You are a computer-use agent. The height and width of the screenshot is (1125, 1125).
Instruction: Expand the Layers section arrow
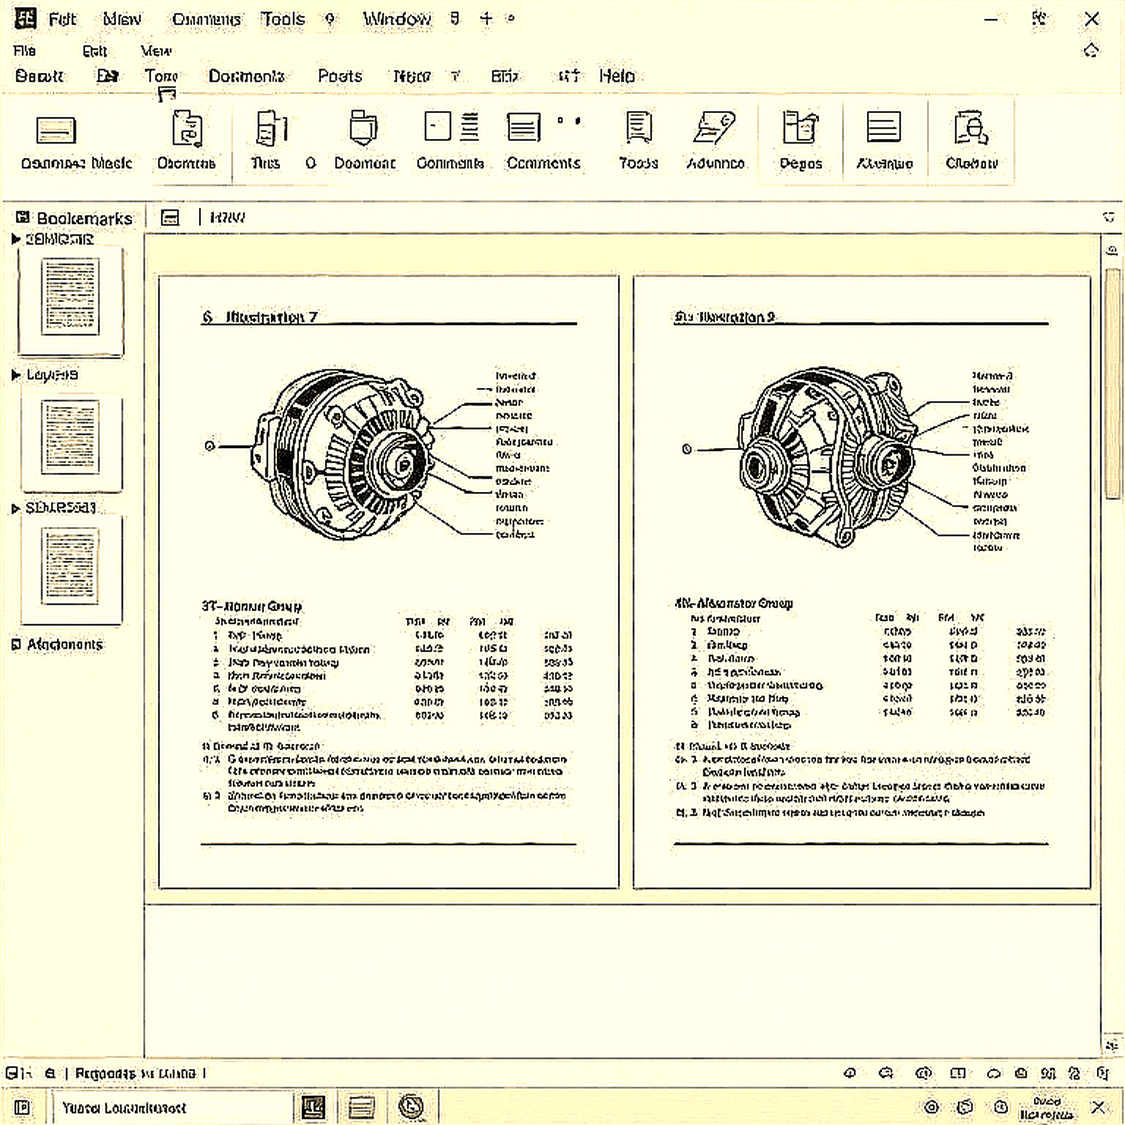(x=16, y=375)
